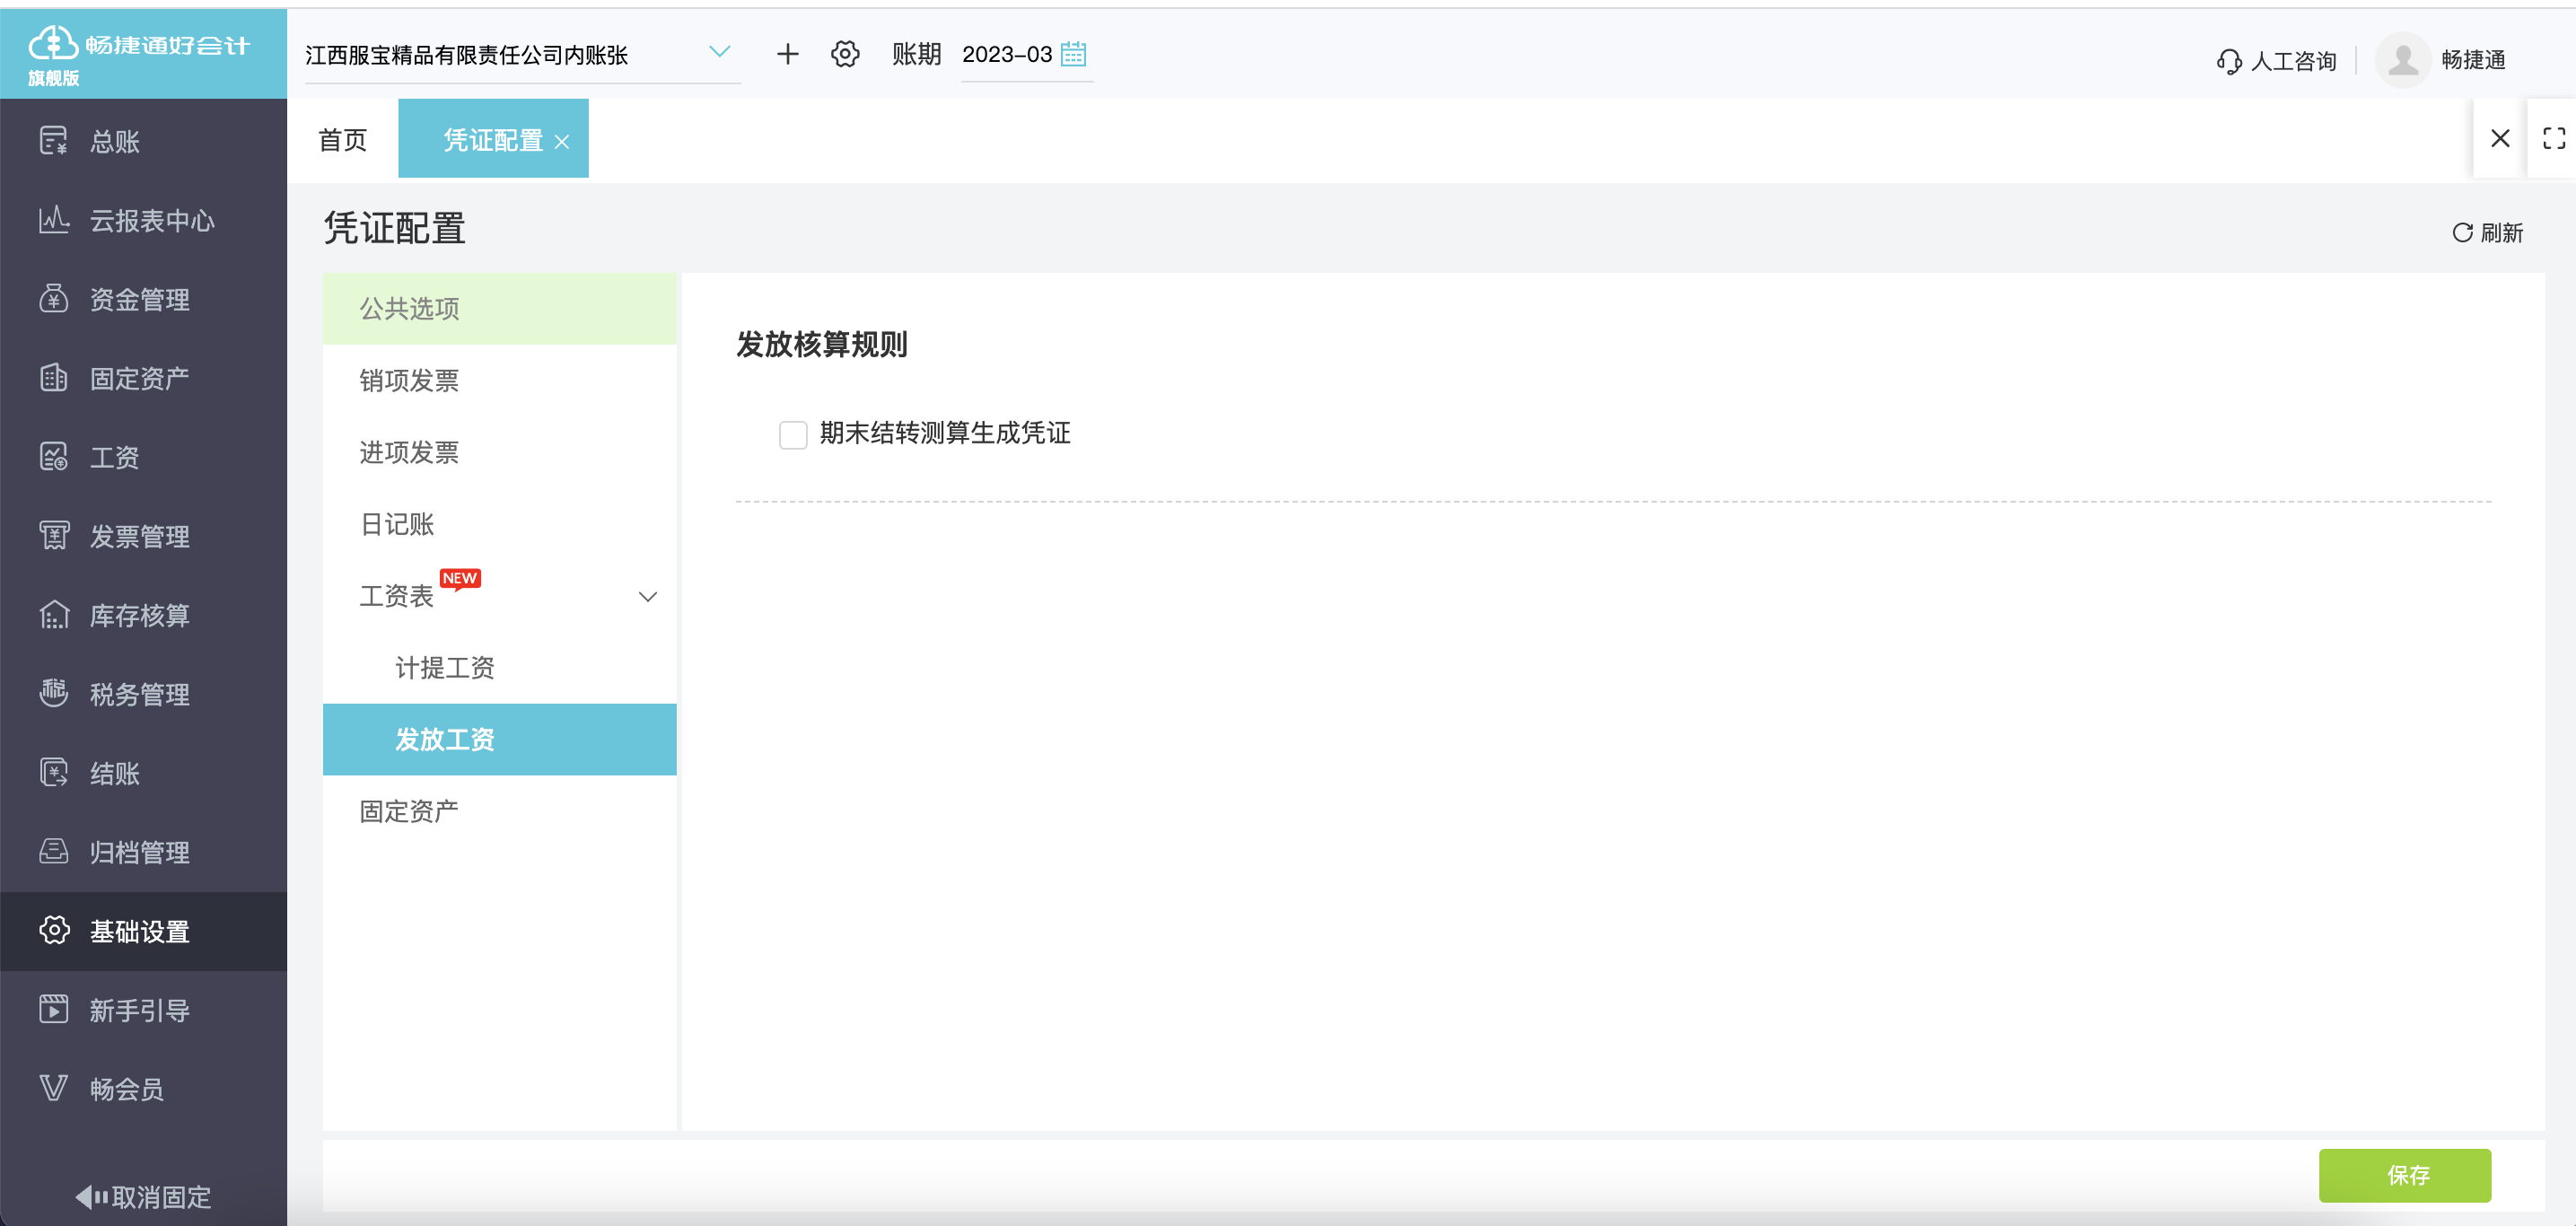
Task: Switch to the 凭证配置 tab
Action: coord(491,140)
